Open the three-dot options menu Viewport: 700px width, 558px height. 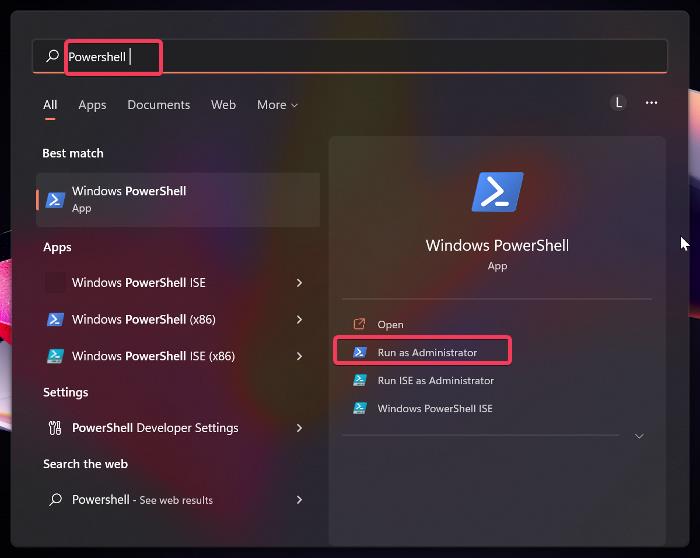tap(651, 103)
